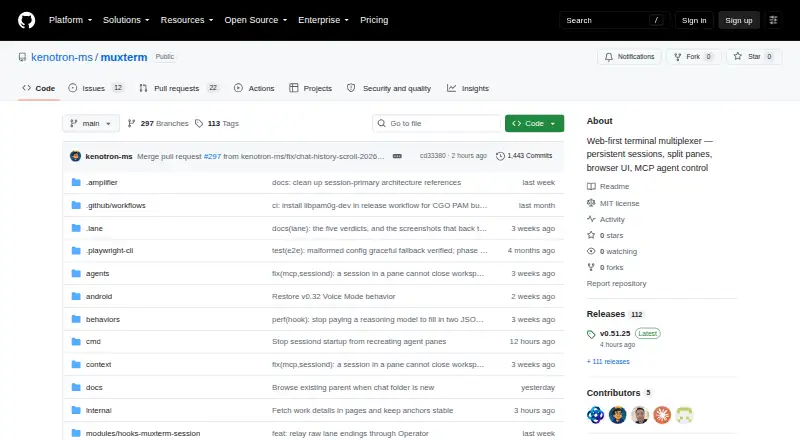The height and width of the screenshot is (440, 800).
Task: Click the ellipsis icon in the commit message
Action: (397, 156)
